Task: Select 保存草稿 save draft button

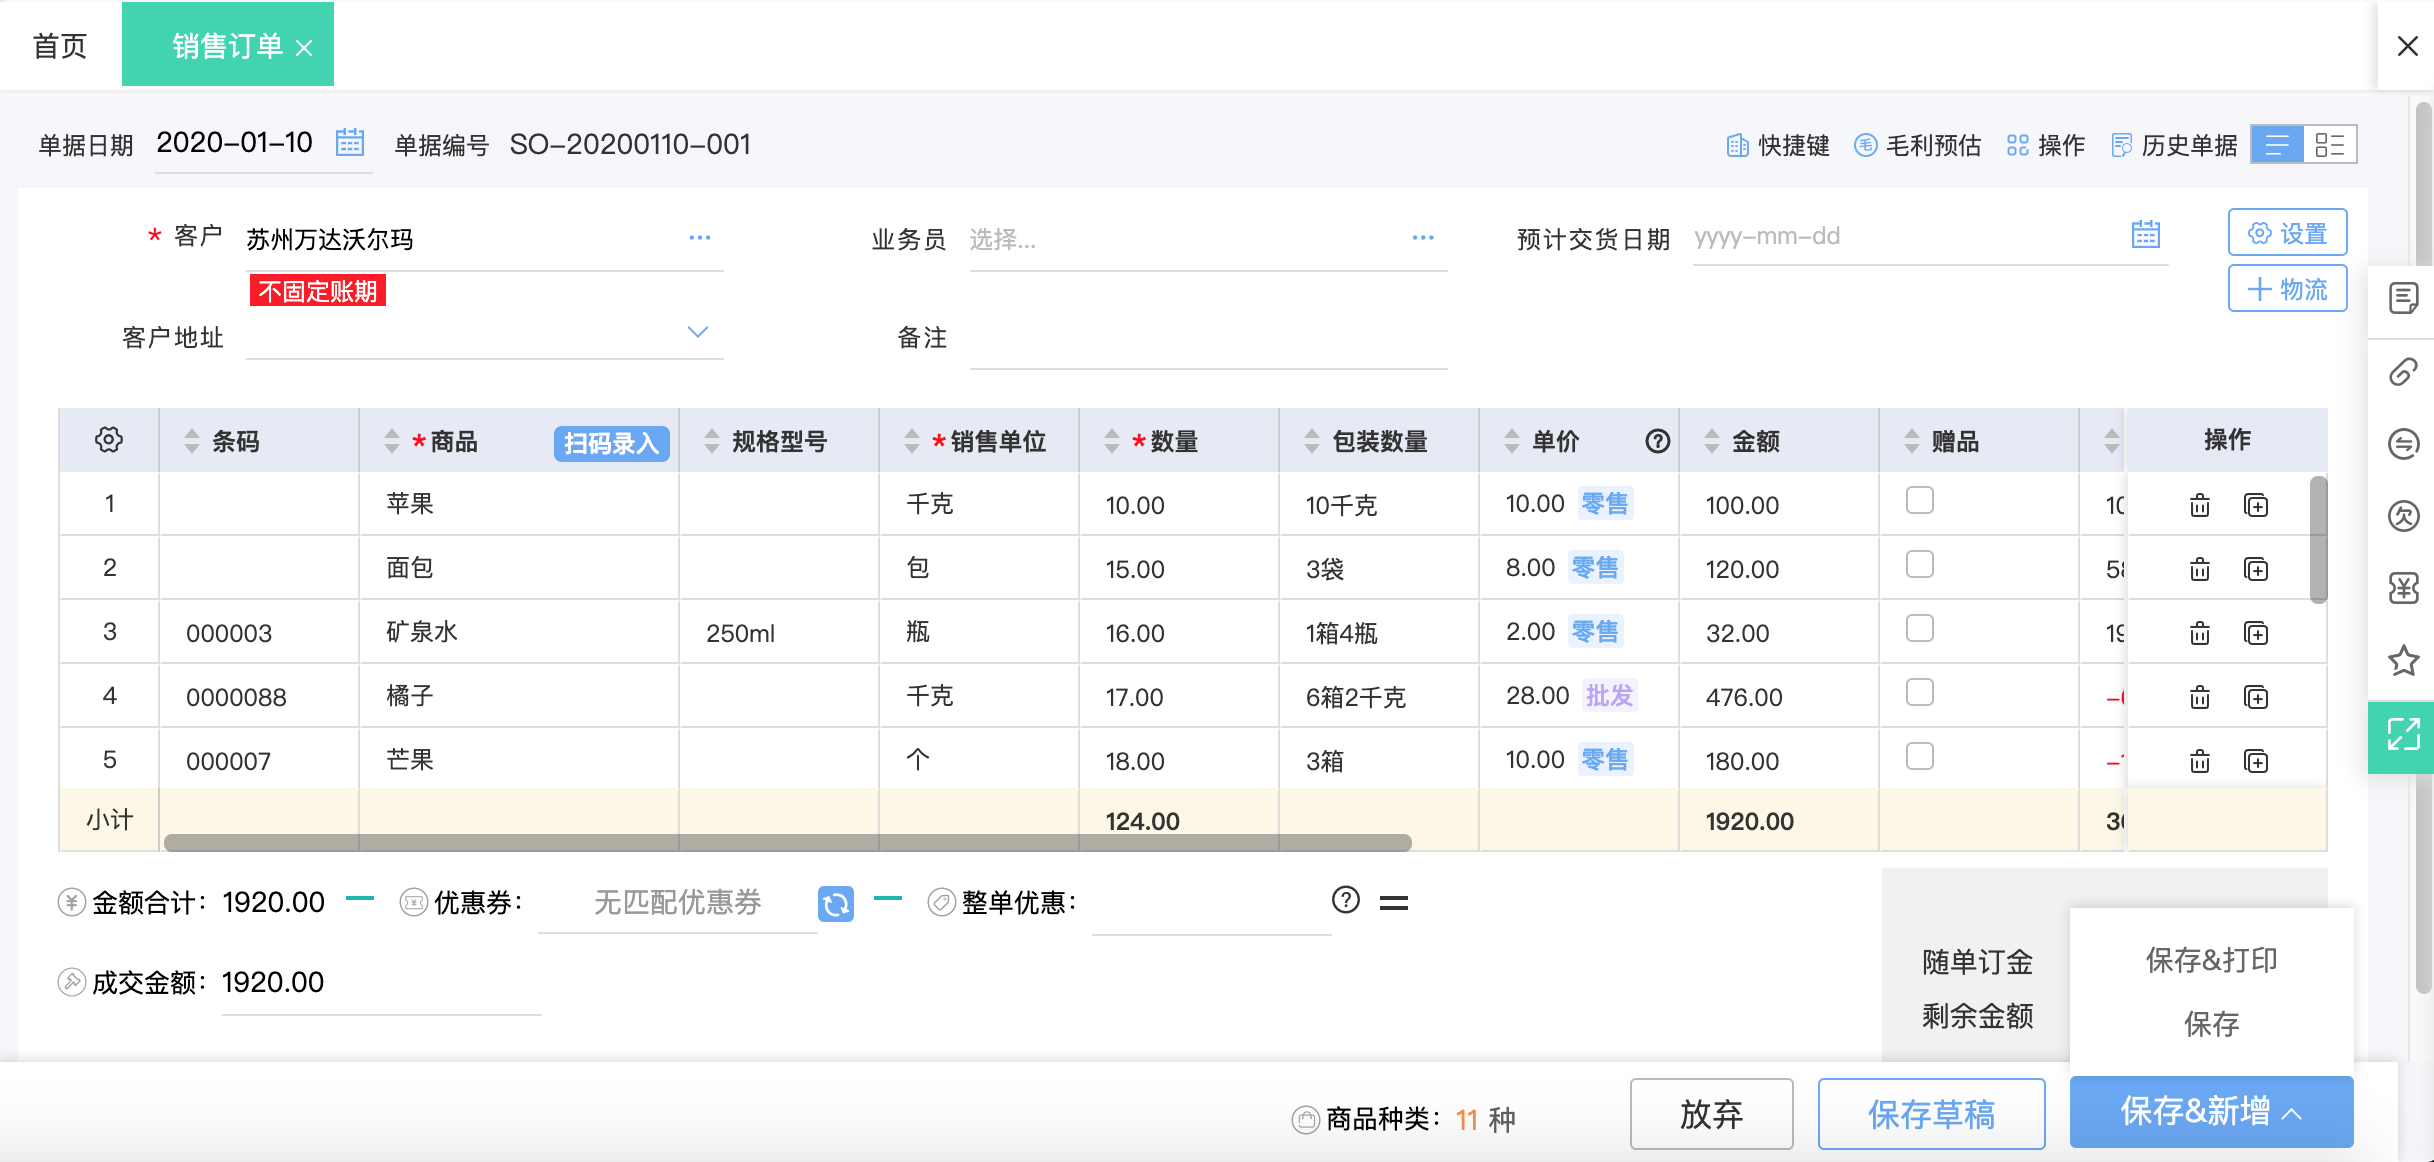Action: 1928,1114
